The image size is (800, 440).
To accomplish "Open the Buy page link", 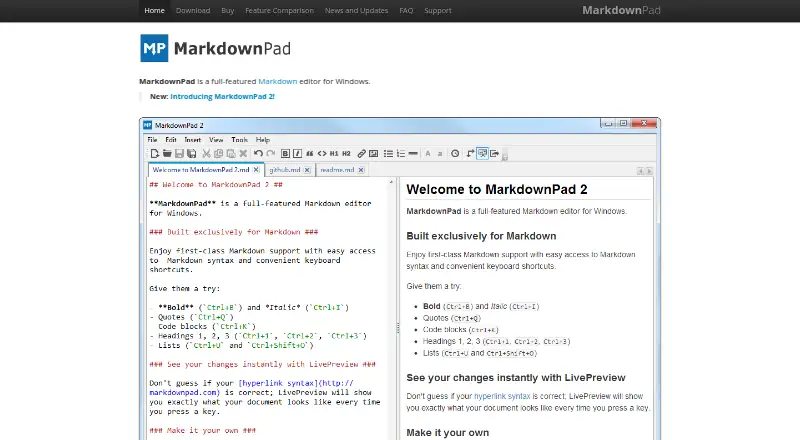I will click(x=228, y=10).
